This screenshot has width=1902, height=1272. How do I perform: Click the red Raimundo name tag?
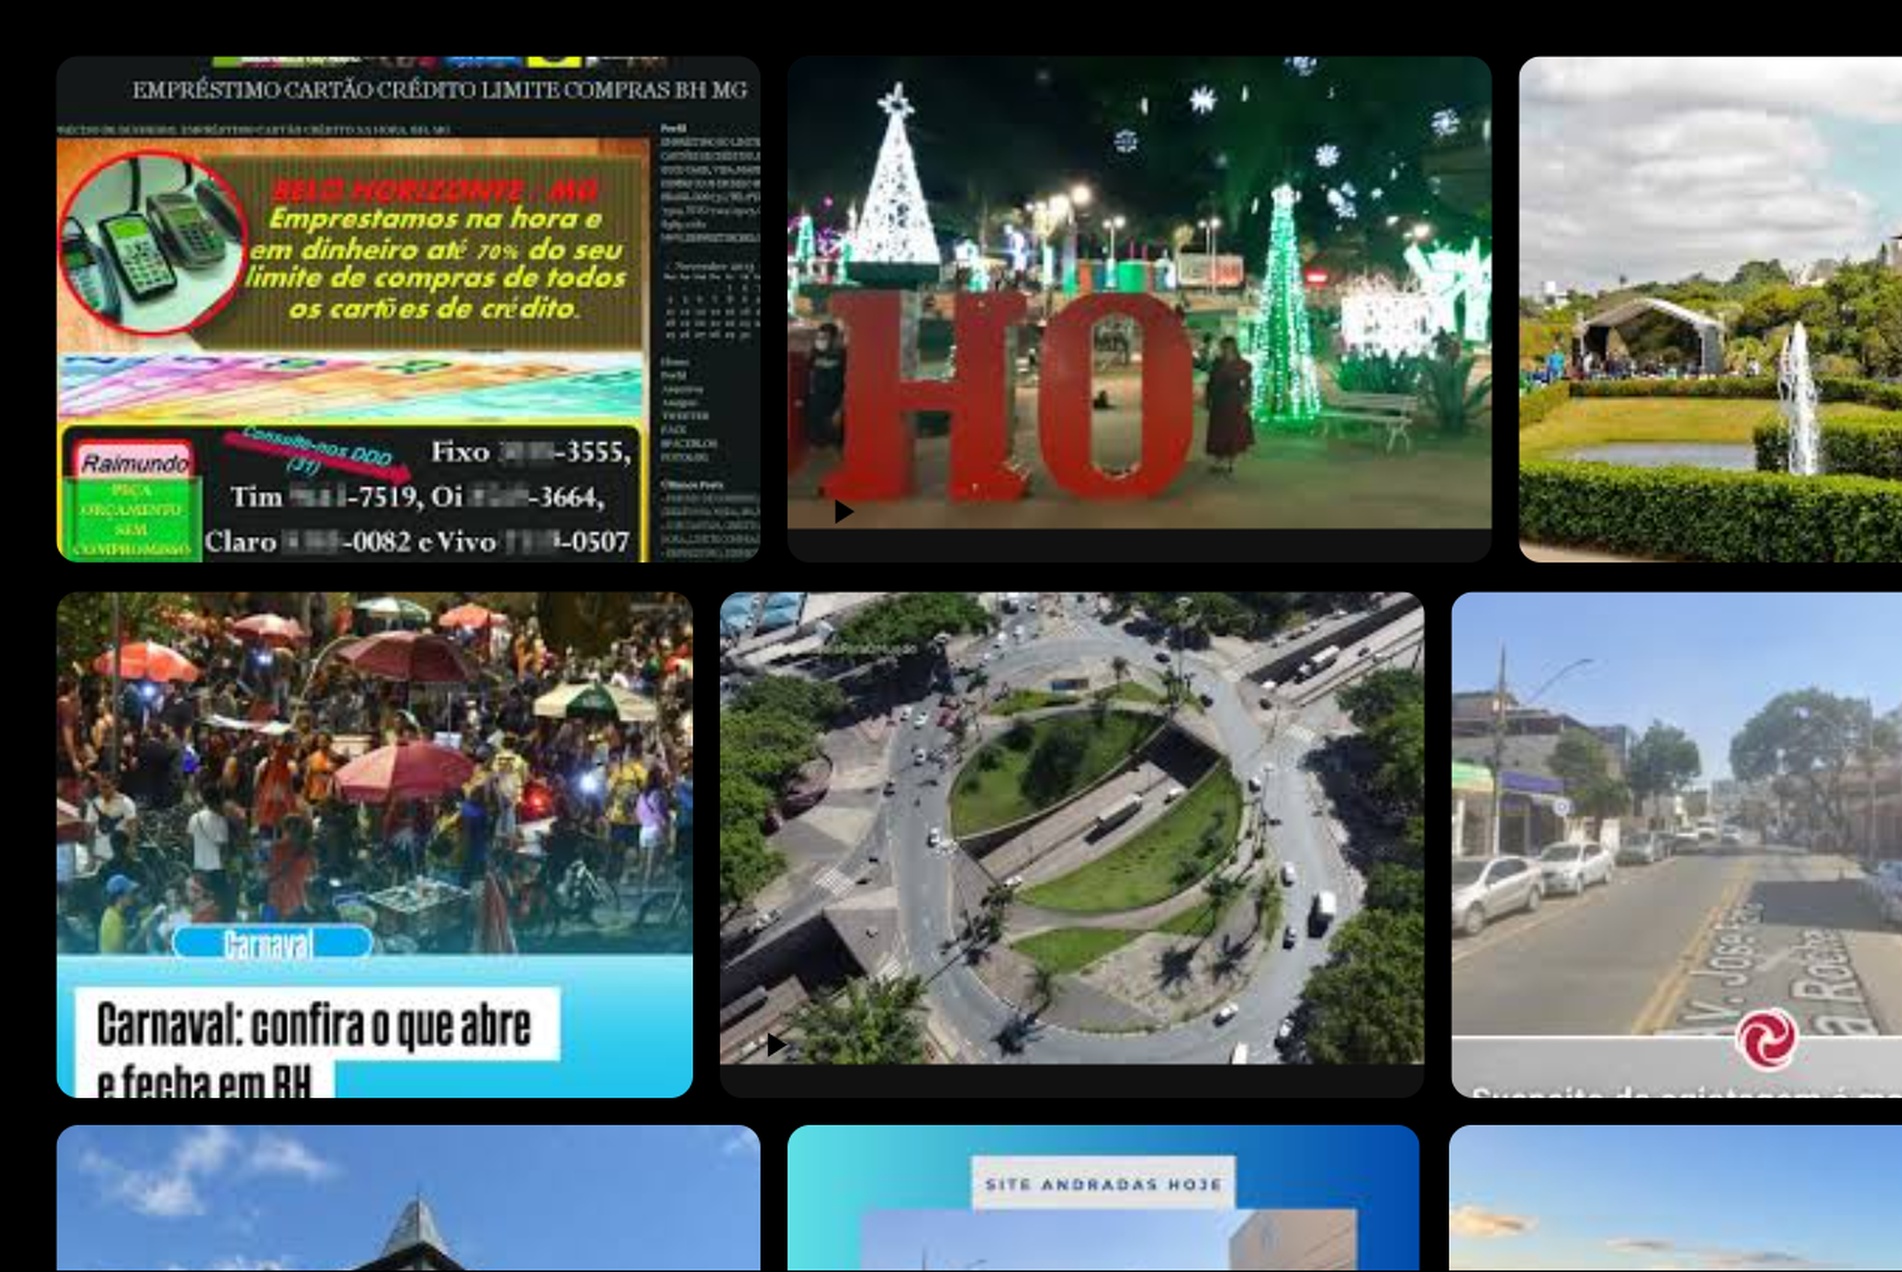point(134,462)
